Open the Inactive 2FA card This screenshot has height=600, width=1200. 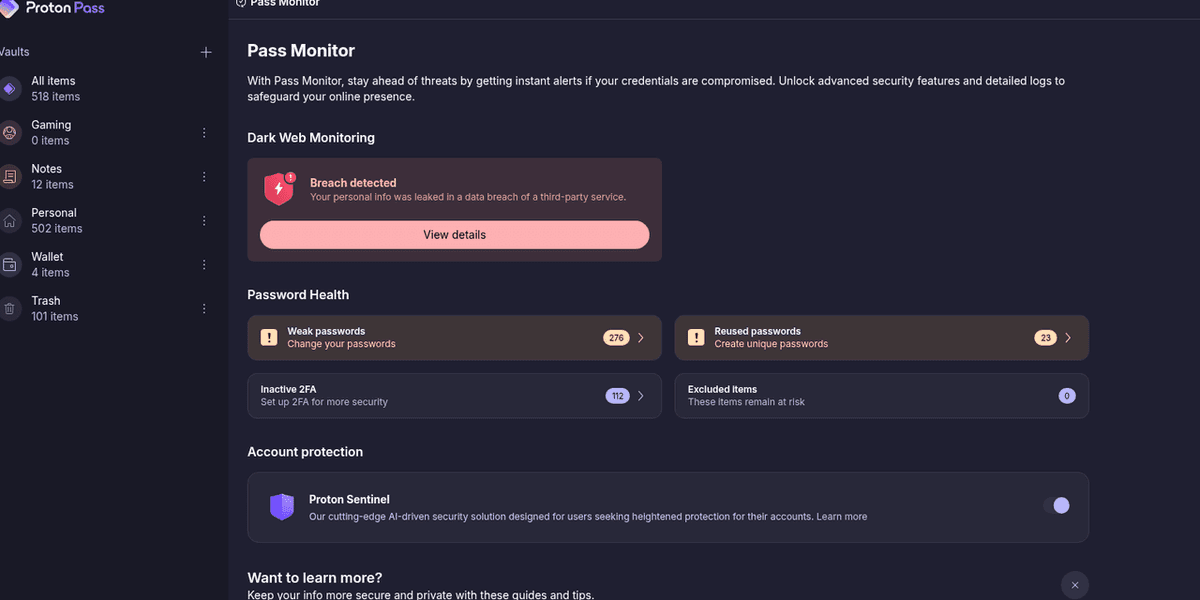click(454, 396)
